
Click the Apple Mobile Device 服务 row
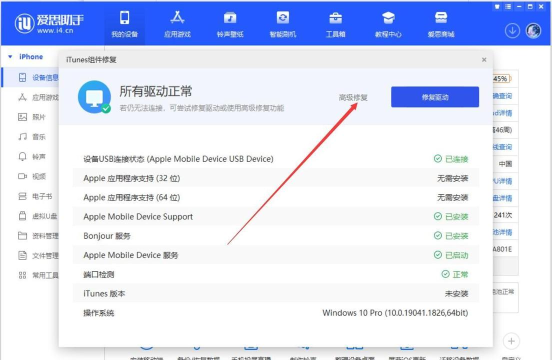pyautogui.click(x=276, y=255)
